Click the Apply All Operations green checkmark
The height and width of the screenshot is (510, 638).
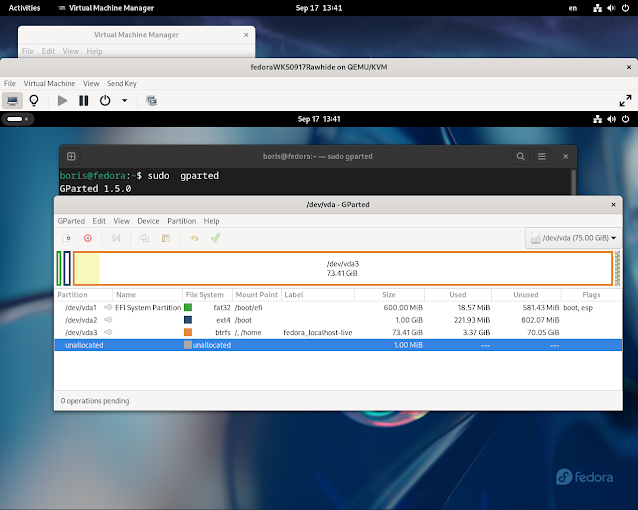pos(215,238)
